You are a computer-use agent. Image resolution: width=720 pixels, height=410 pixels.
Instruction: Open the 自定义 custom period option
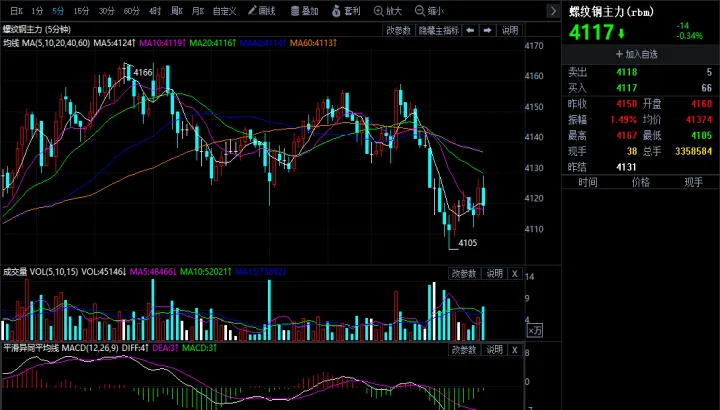tap(224, 11)
